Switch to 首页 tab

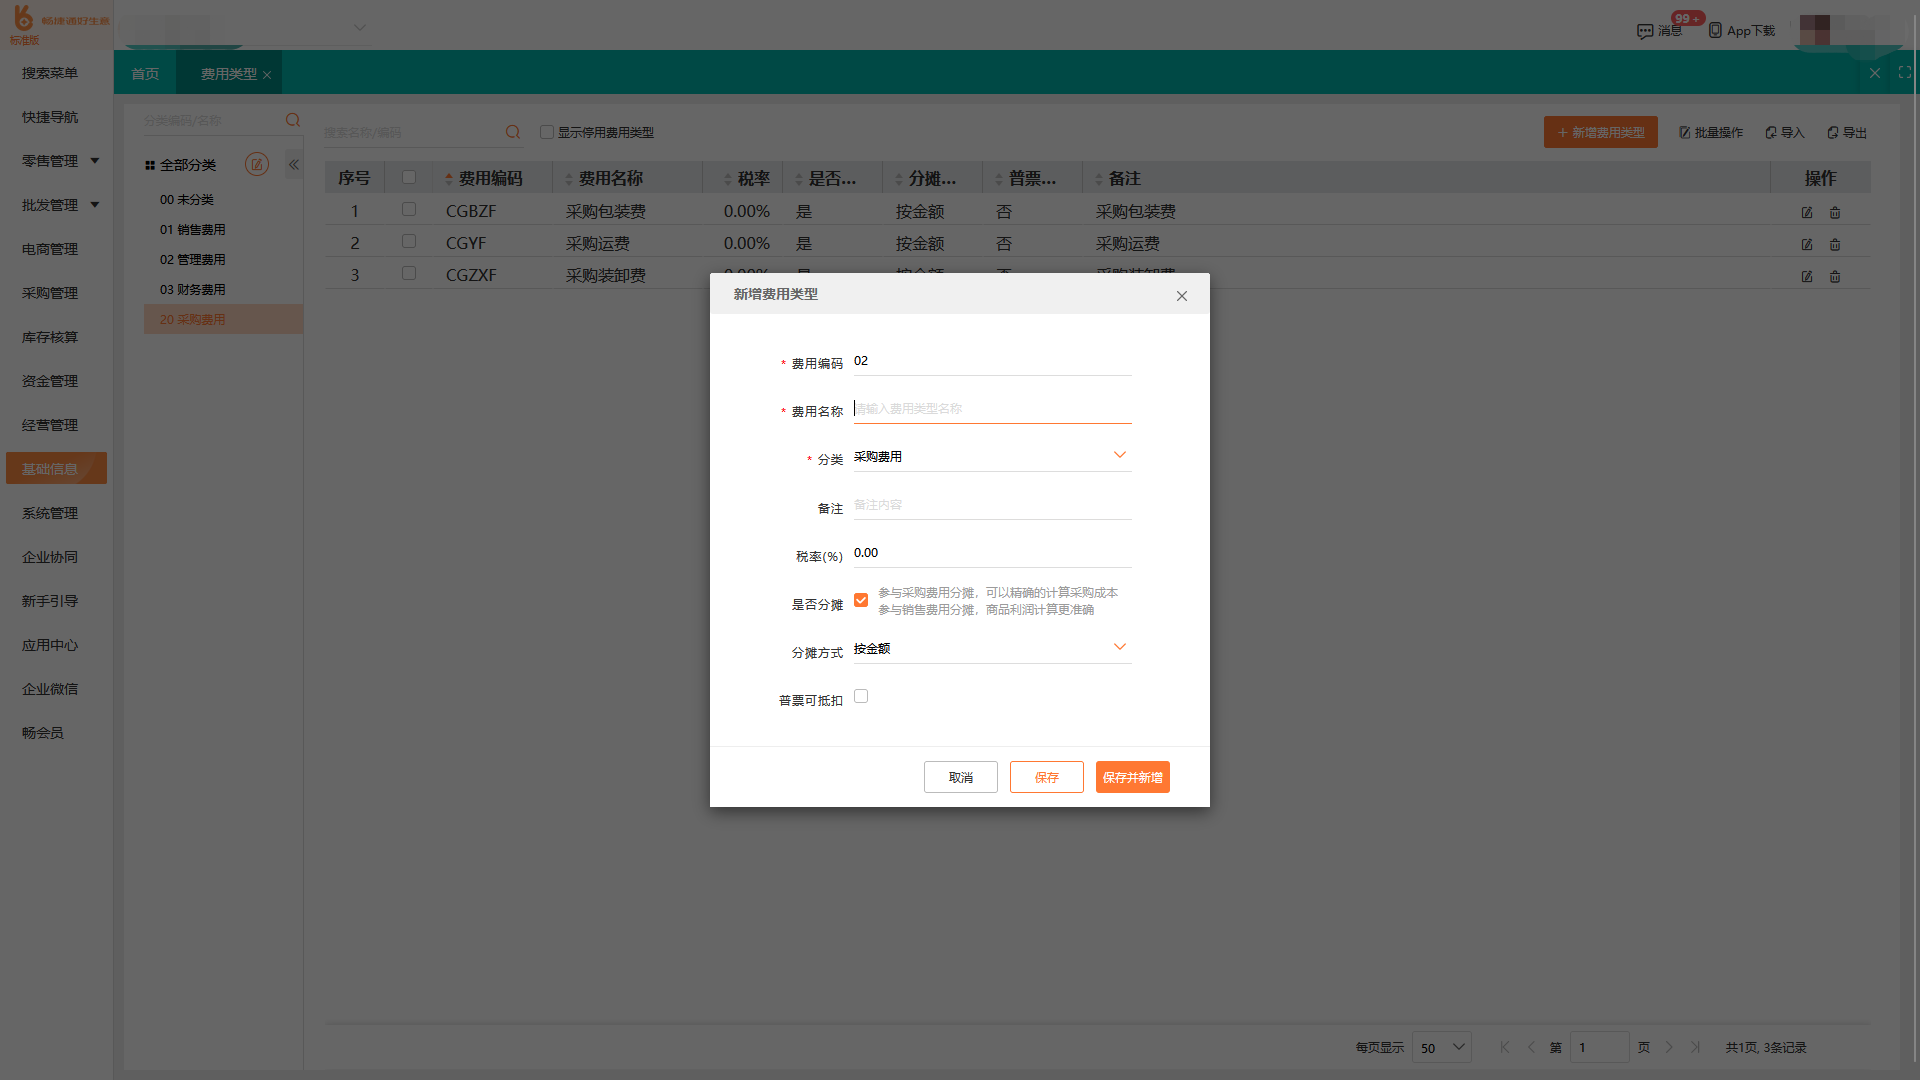[x=144, y=74]
